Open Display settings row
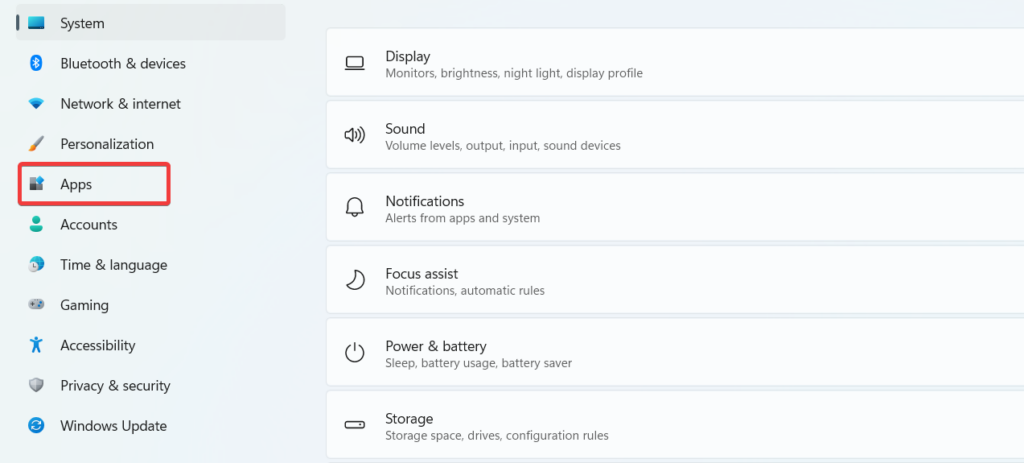 click(675, 63)
